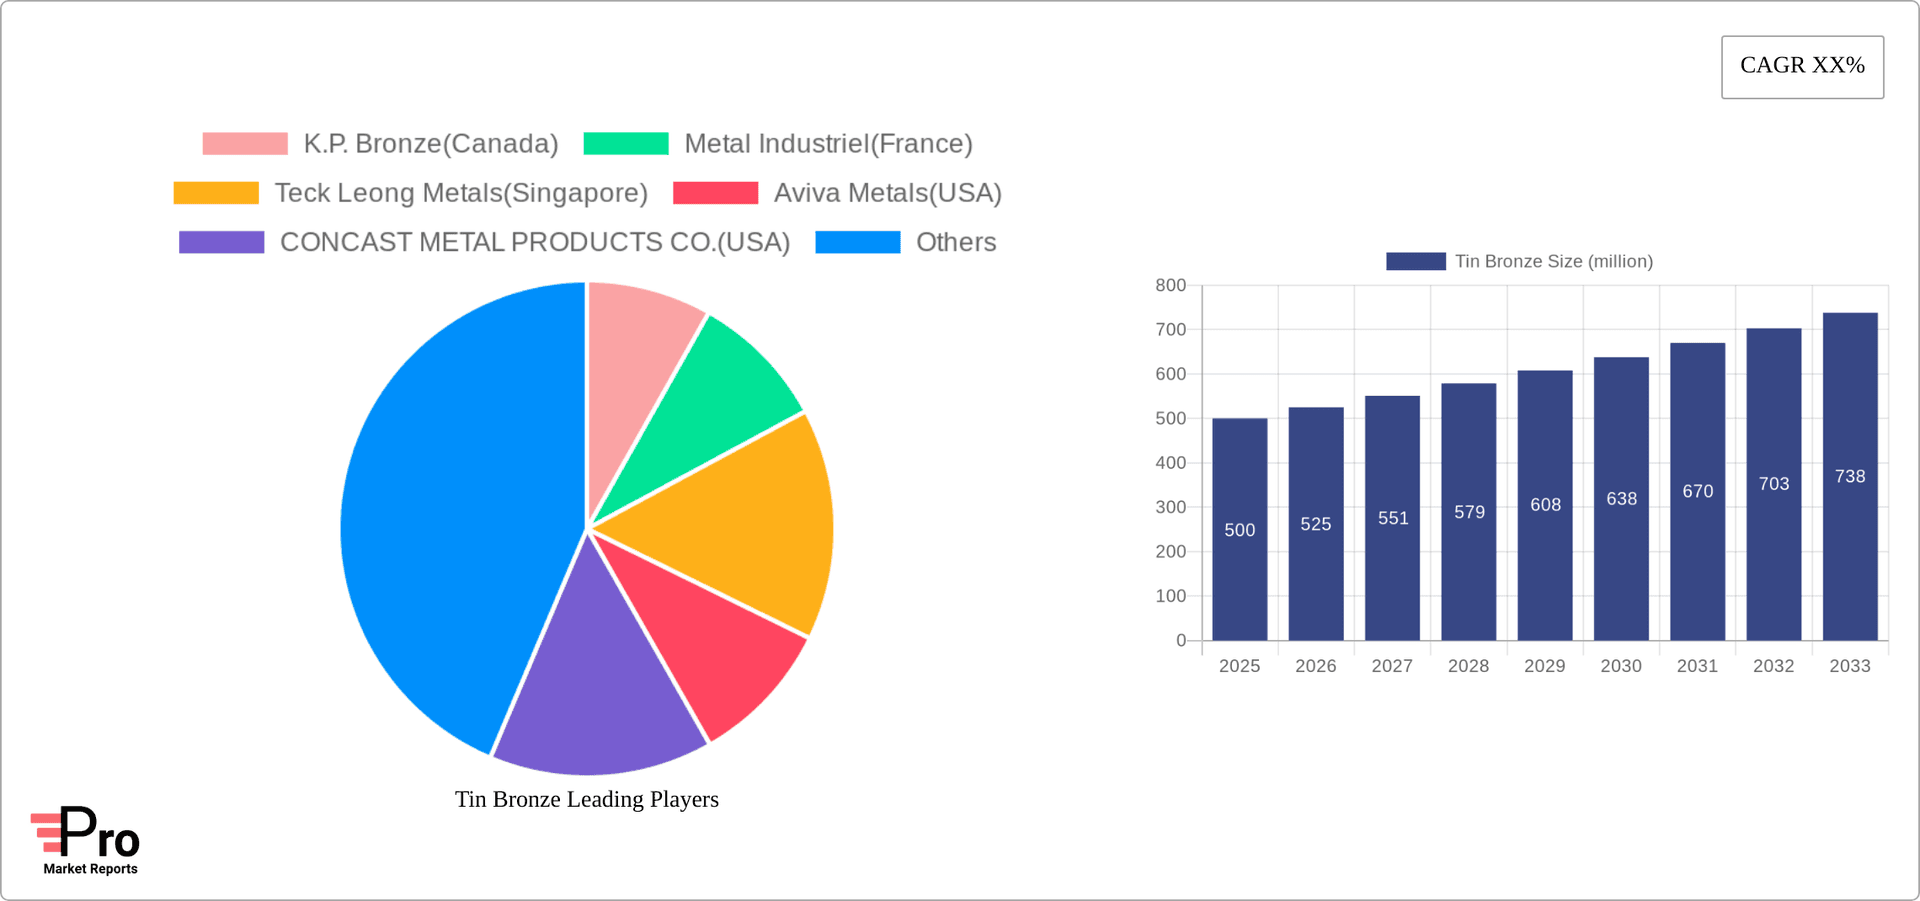The width and height of the screenshot is (1920, 901).
Task: Click the orange Teck Leong Metals color swatch
Action: (x=214, y=192)
